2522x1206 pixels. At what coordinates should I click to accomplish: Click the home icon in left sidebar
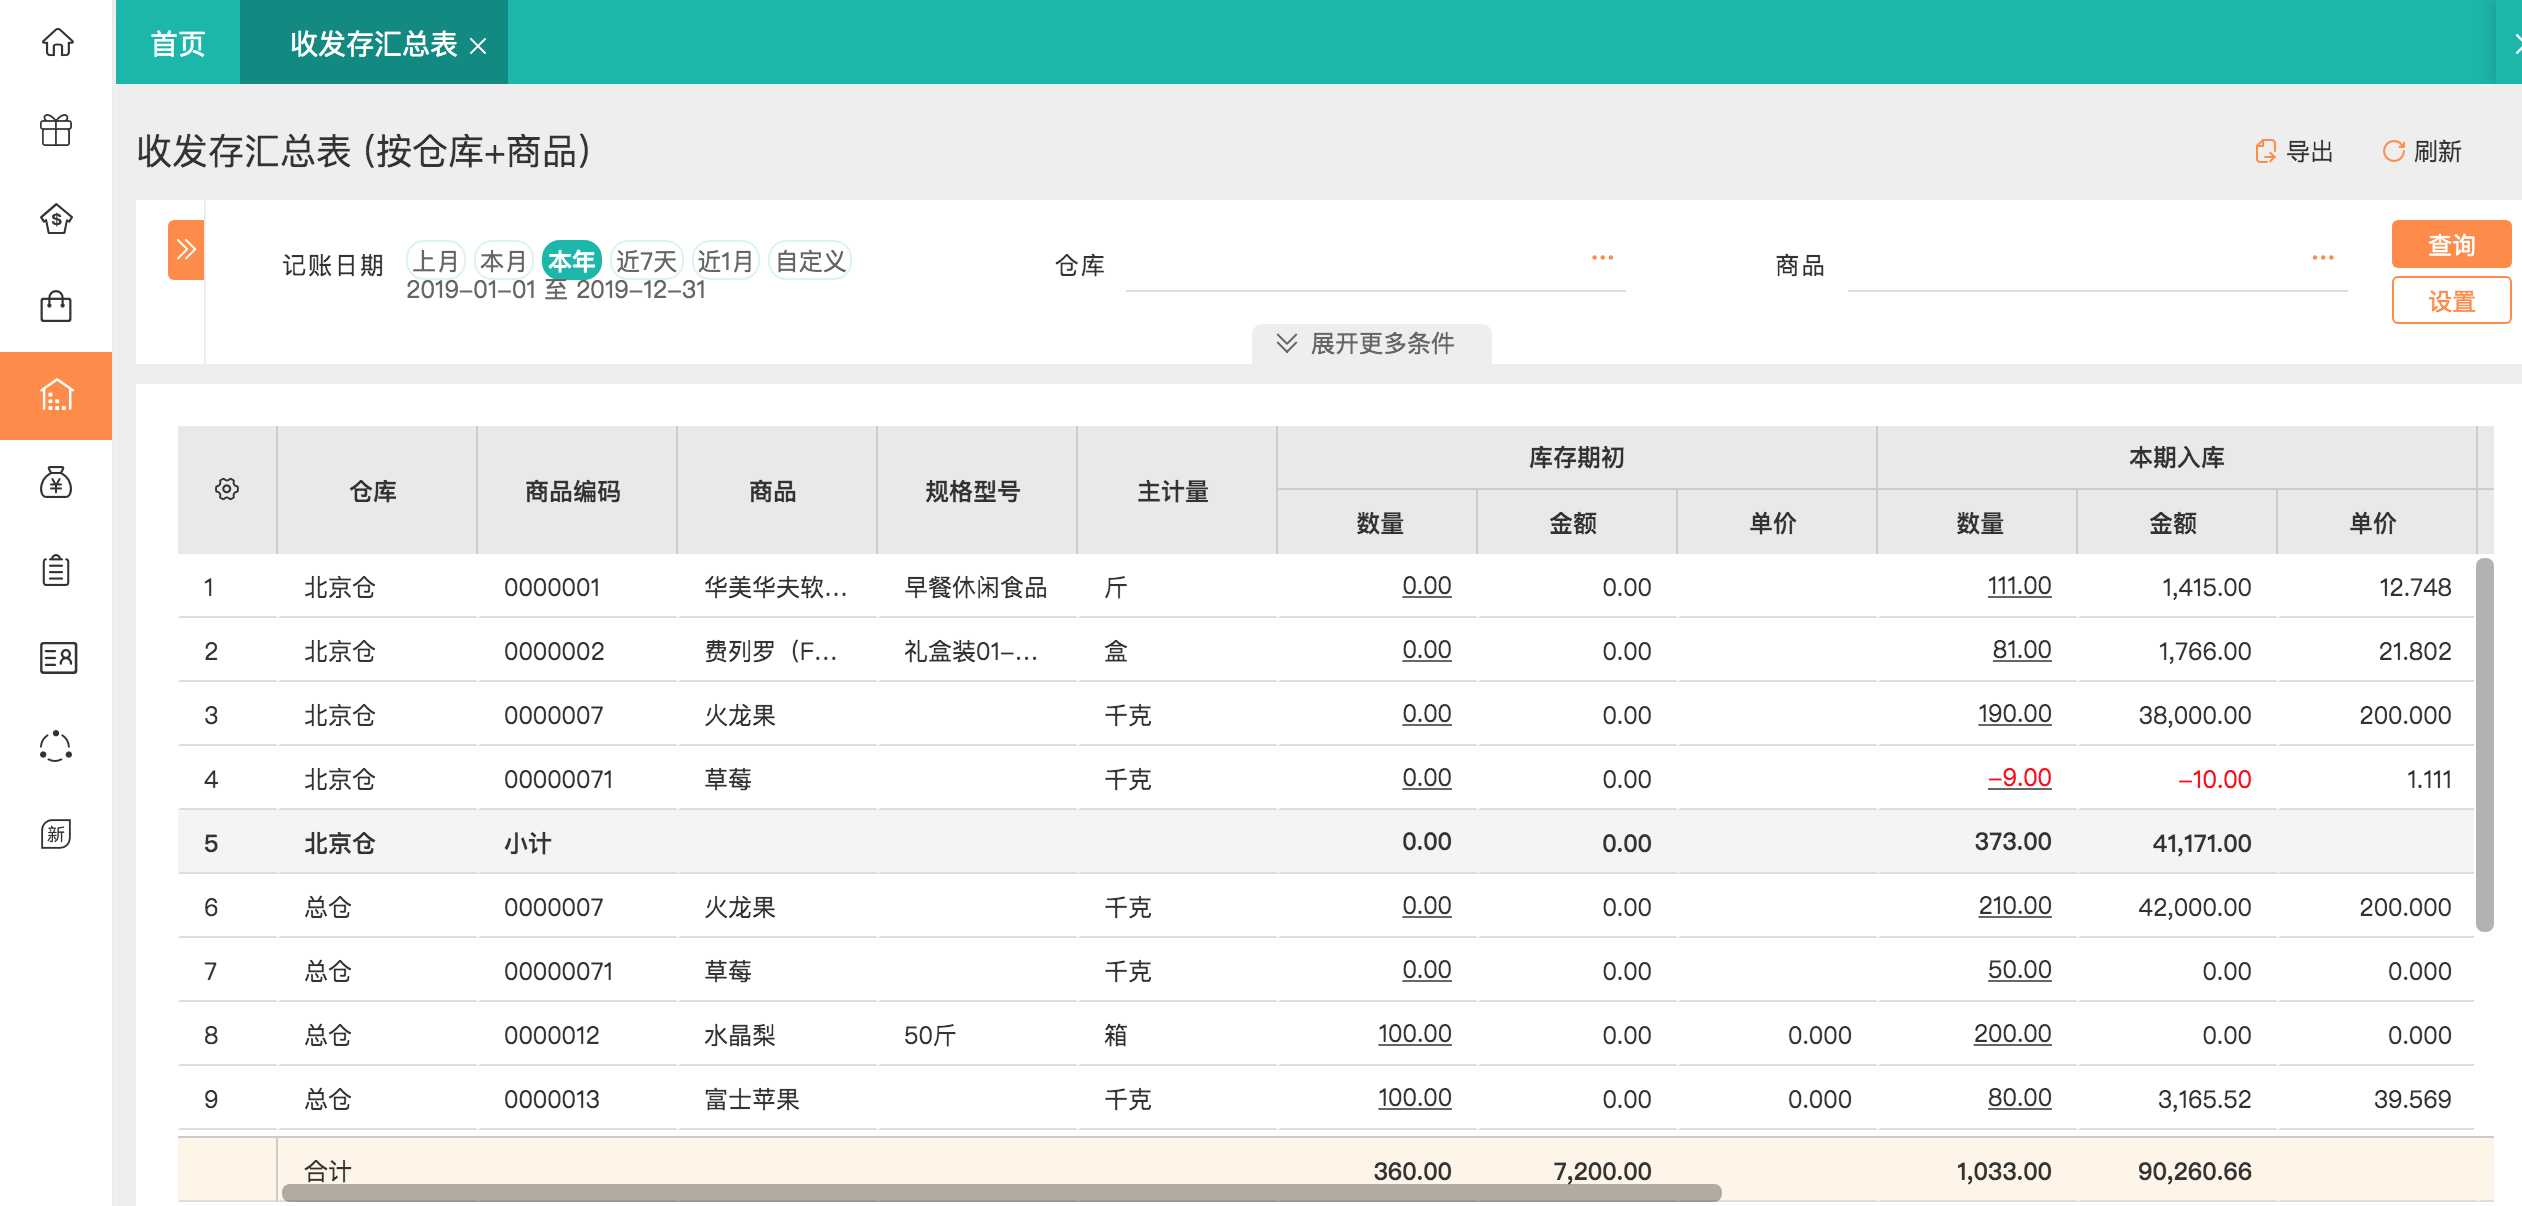[56, 43]
